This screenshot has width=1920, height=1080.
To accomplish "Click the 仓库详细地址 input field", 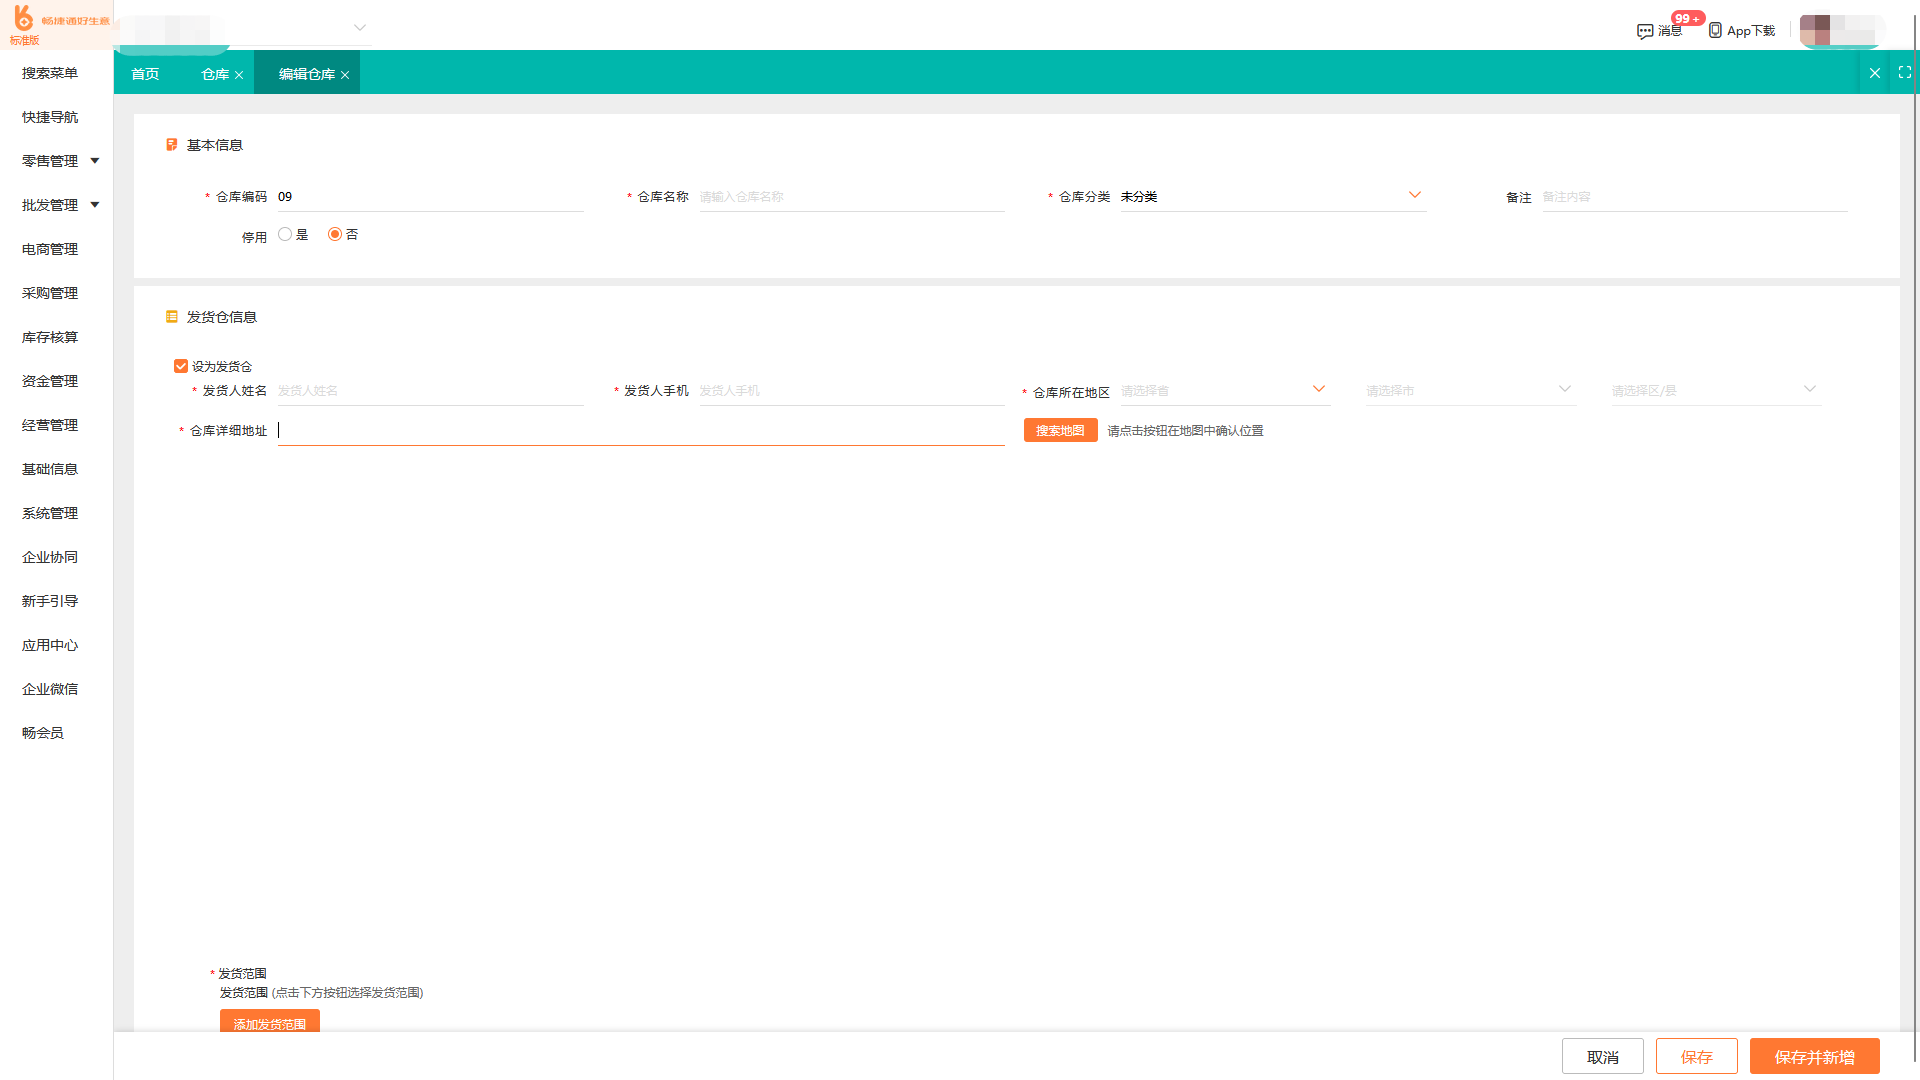I will pos(640,430).
